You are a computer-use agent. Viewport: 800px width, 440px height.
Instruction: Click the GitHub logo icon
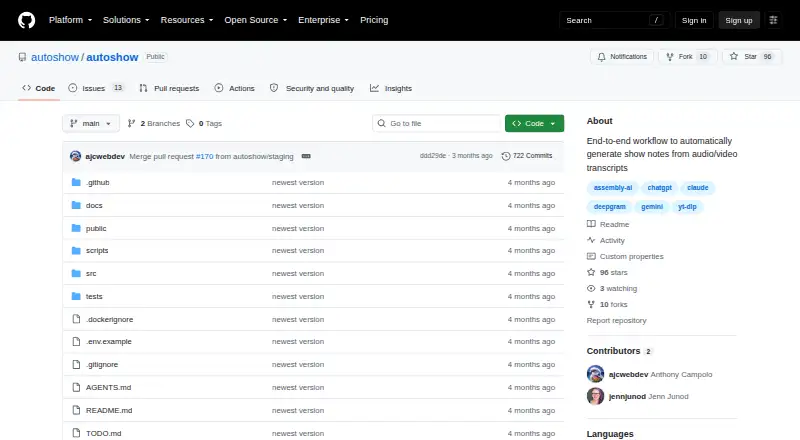click(27, 20)
